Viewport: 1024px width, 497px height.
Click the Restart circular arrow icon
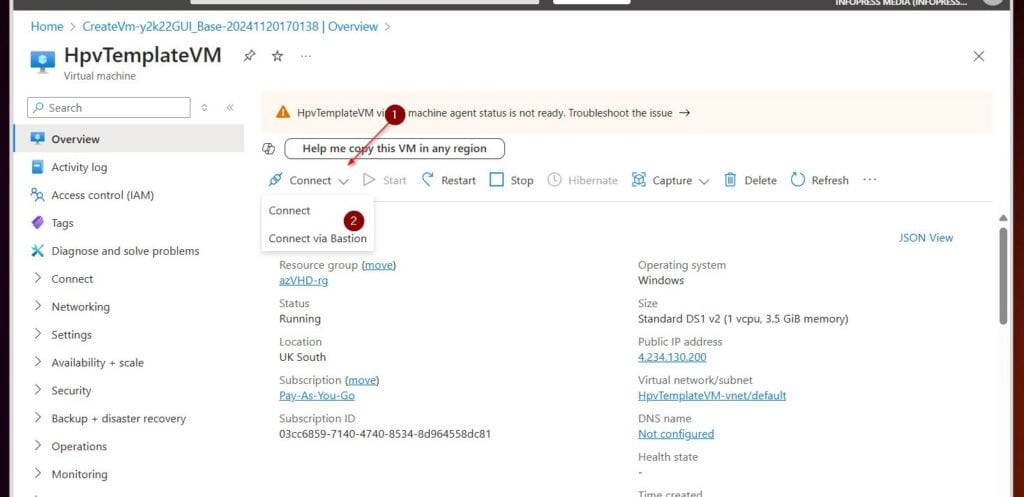428,180
